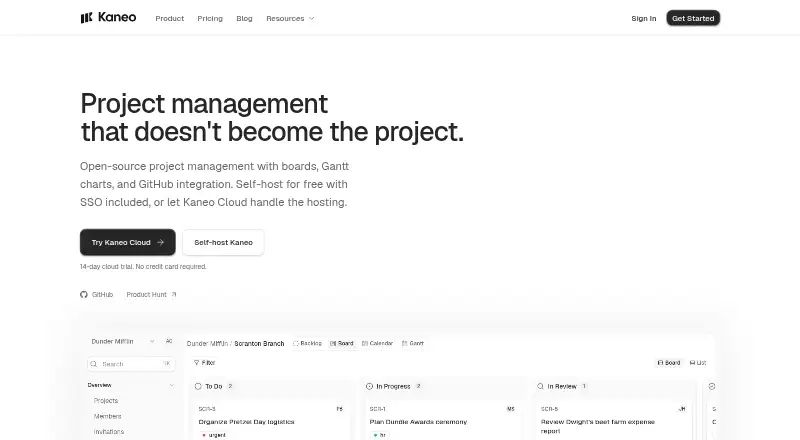The image size is (800, 440).
Task: Click the search magnifier icon
Action: (93, 364)
